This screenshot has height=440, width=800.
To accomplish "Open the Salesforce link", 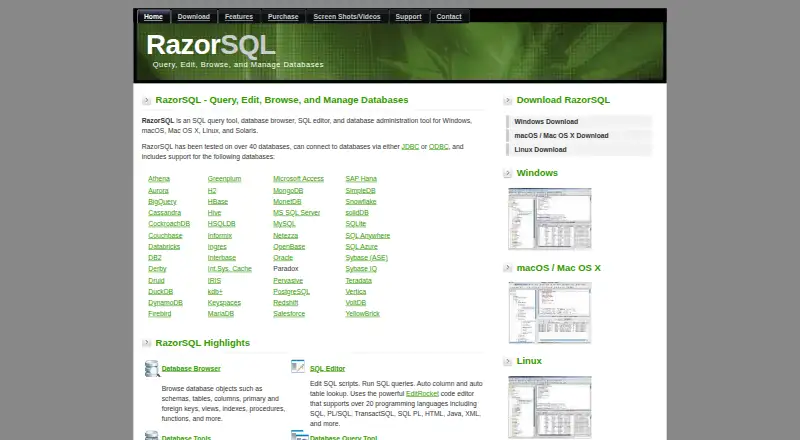I will (289, 314).
